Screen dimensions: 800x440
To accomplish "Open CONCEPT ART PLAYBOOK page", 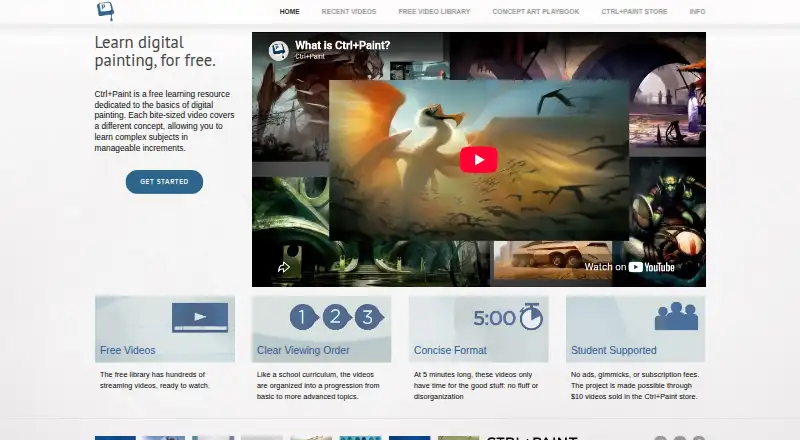I will pyautogui.click(x=536, y=11).
